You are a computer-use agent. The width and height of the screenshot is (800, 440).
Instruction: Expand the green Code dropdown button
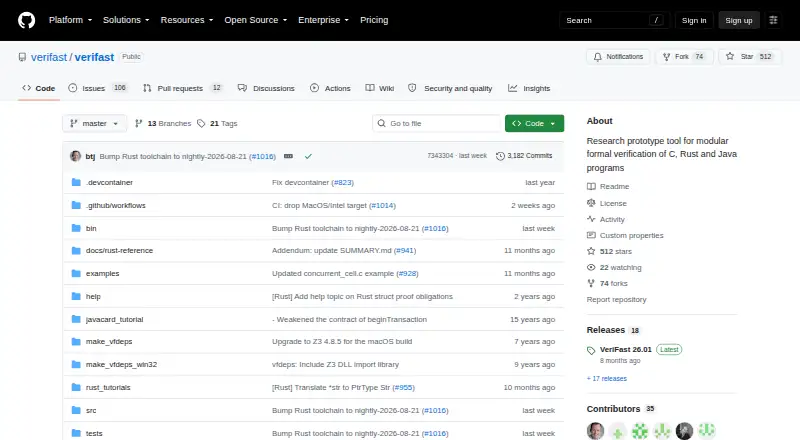pyautogui.click(x=534, y=124)
